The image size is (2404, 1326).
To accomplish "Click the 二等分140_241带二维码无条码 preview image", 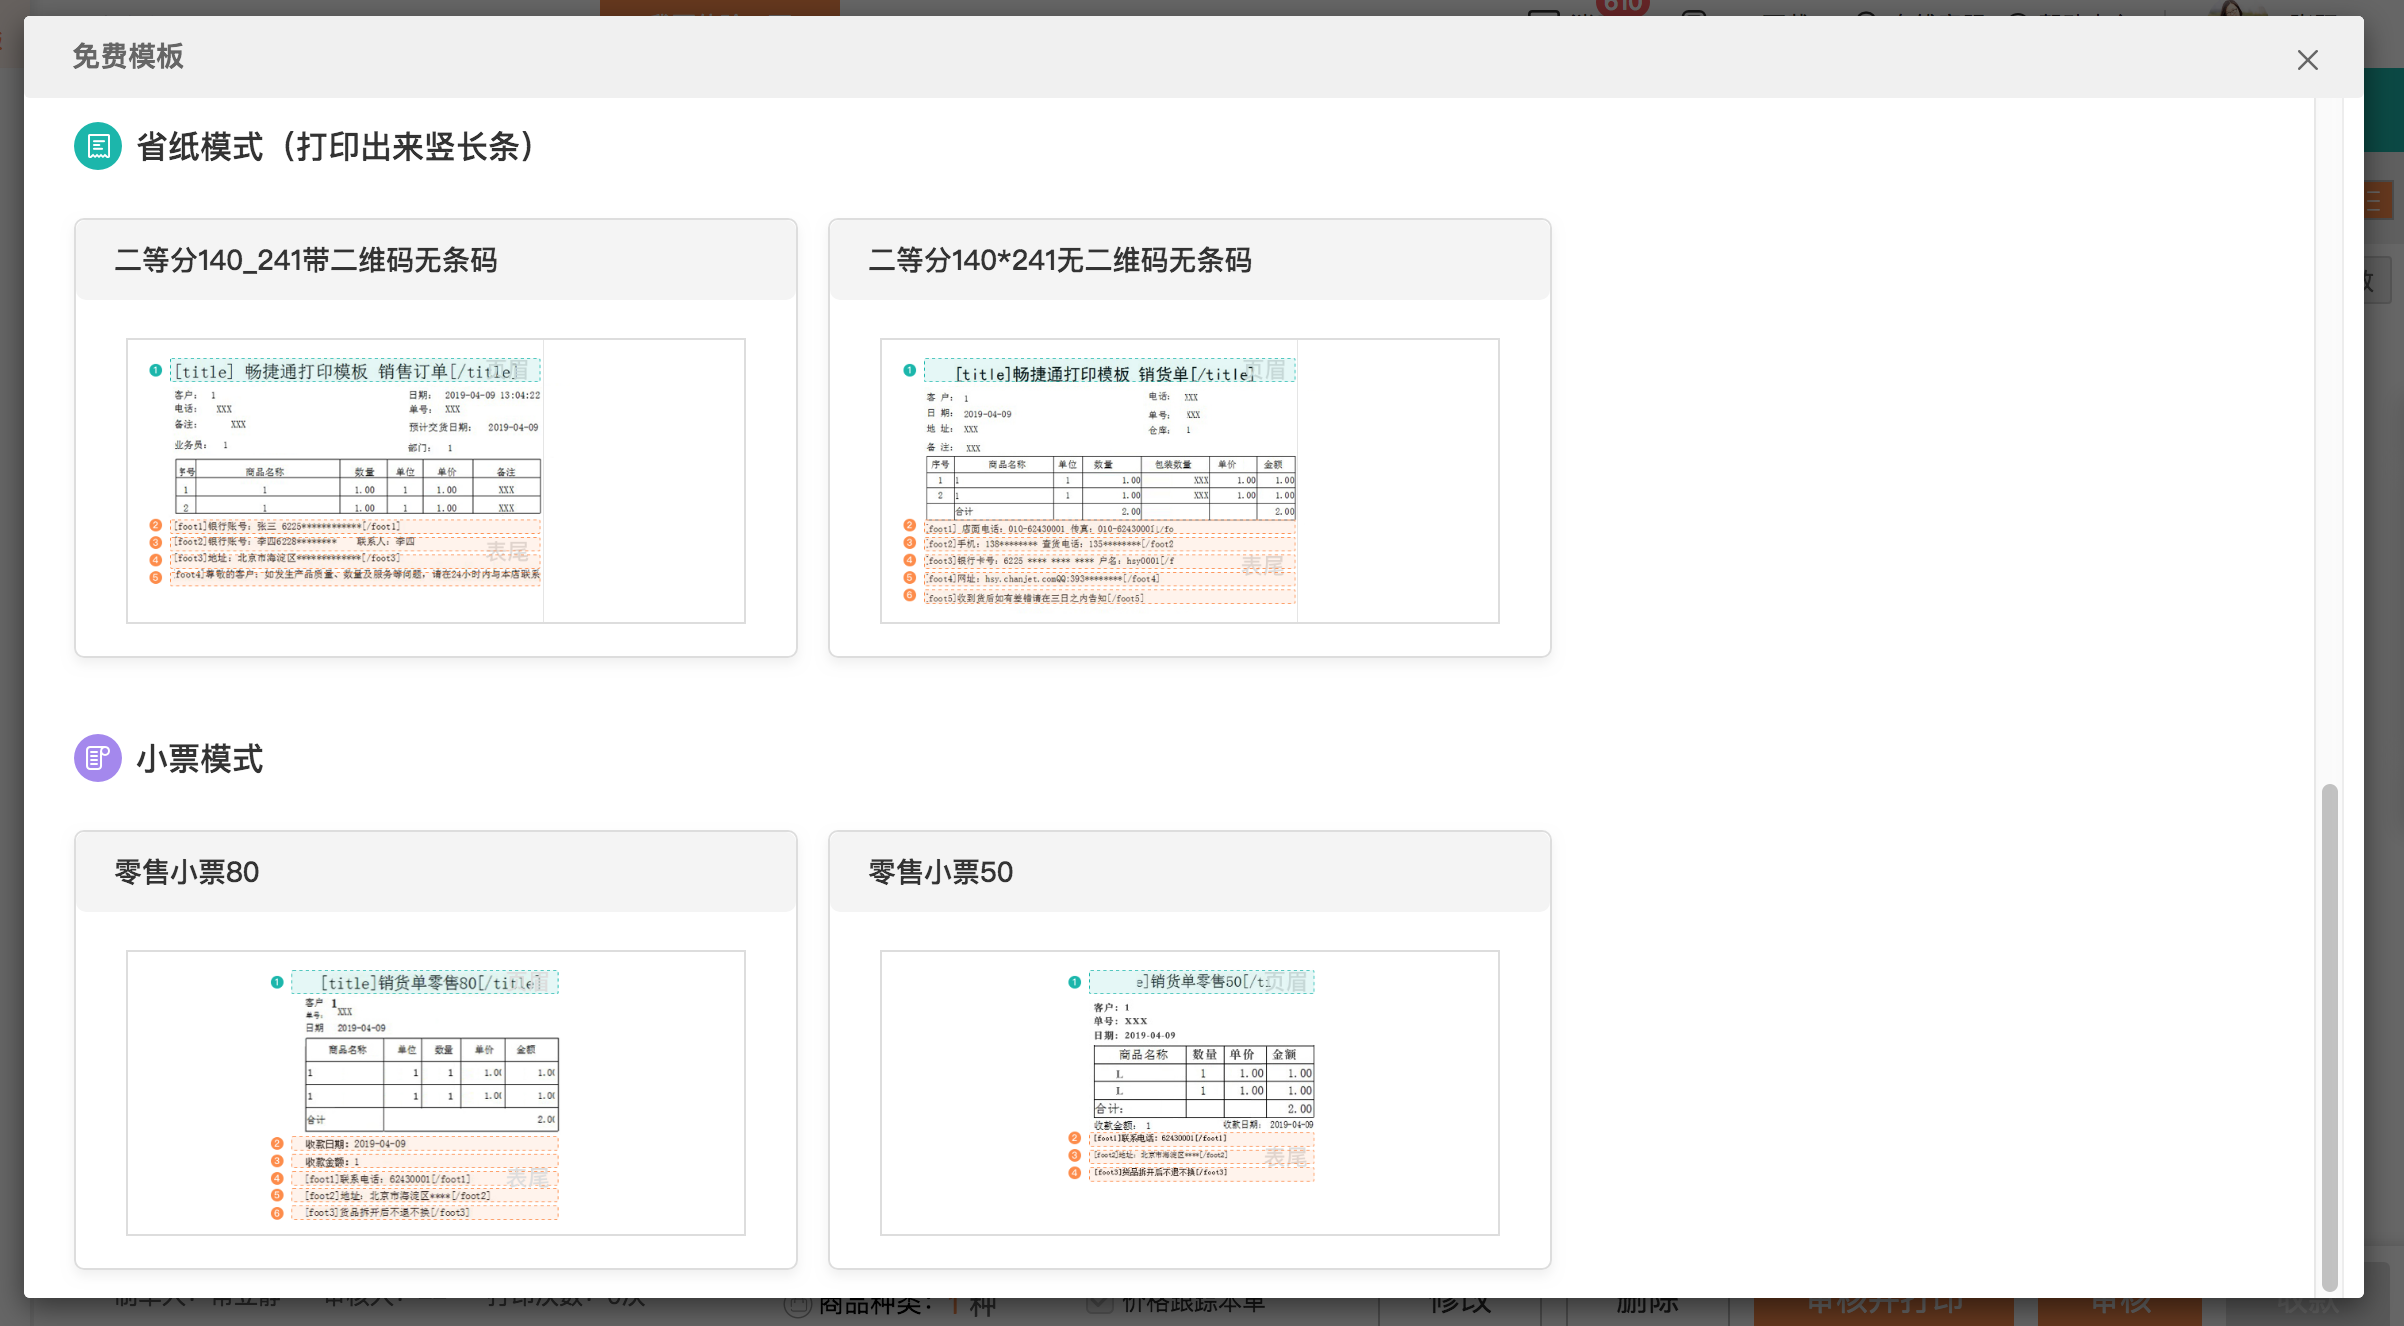I will [436, 478].
